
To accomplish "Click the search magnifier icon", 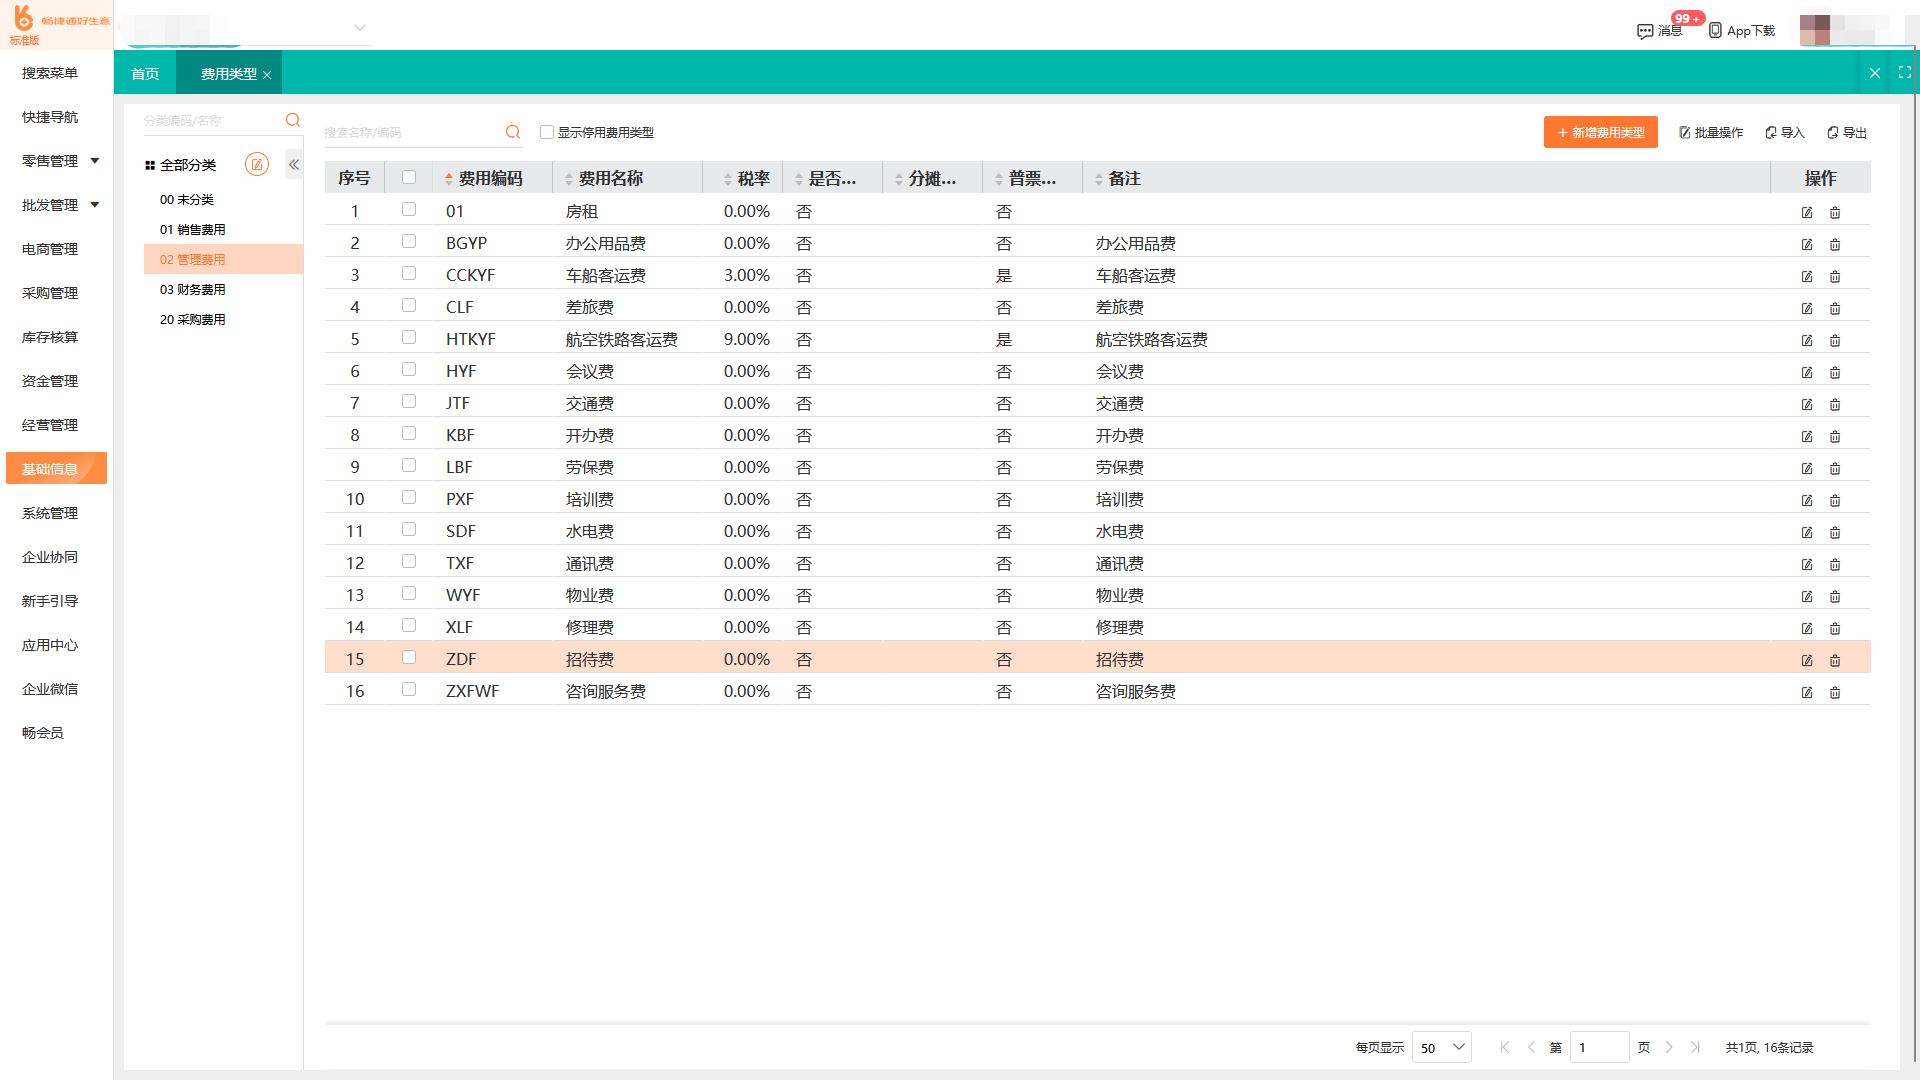I will click(x=293, y=119).
